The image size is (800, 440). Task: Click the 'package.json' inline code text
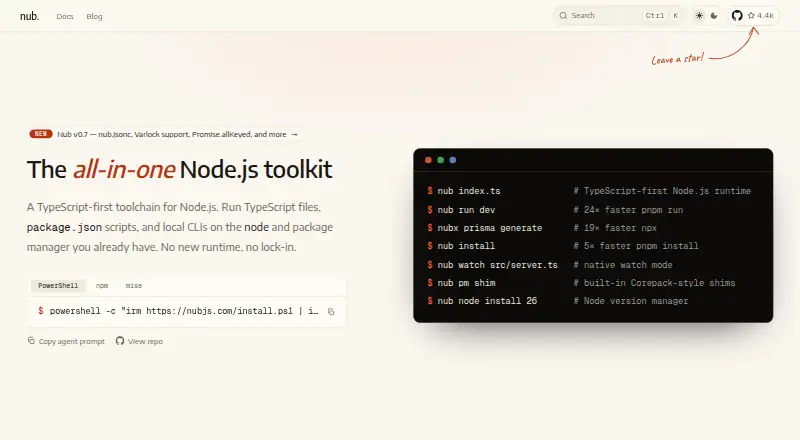click(64, 227)
